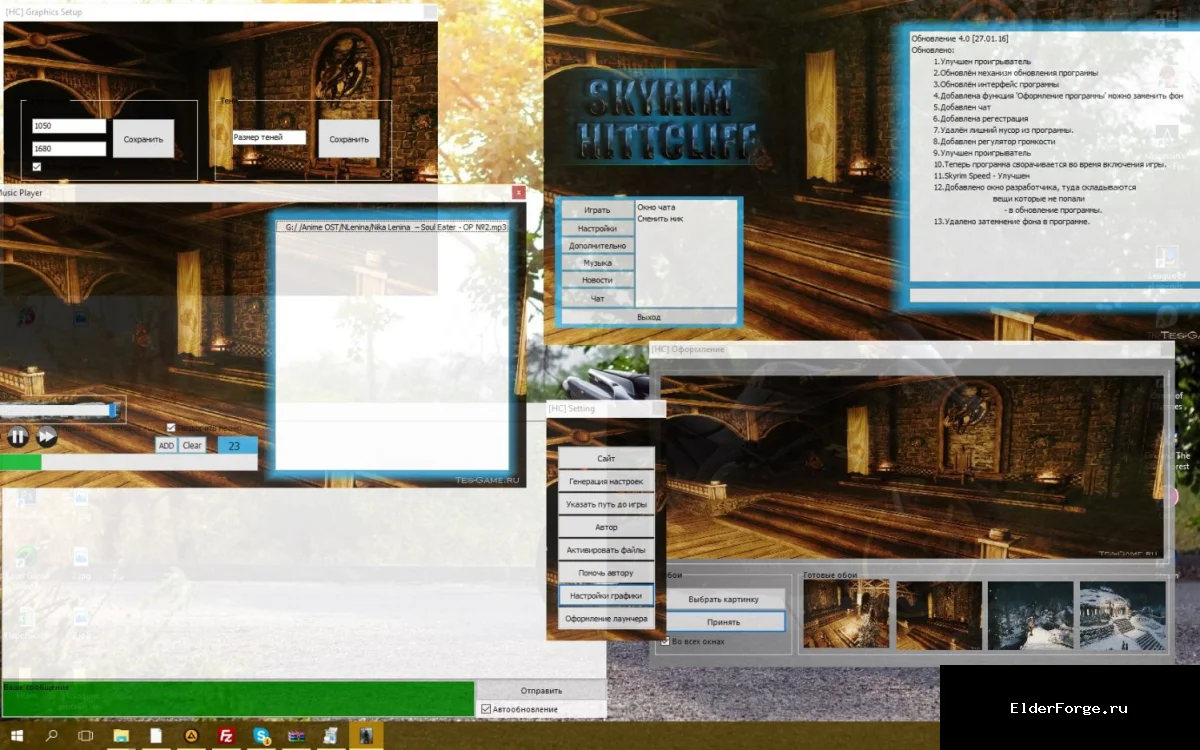
Task: Toggle the checkbox above ADD button
Action: [171, 427]
